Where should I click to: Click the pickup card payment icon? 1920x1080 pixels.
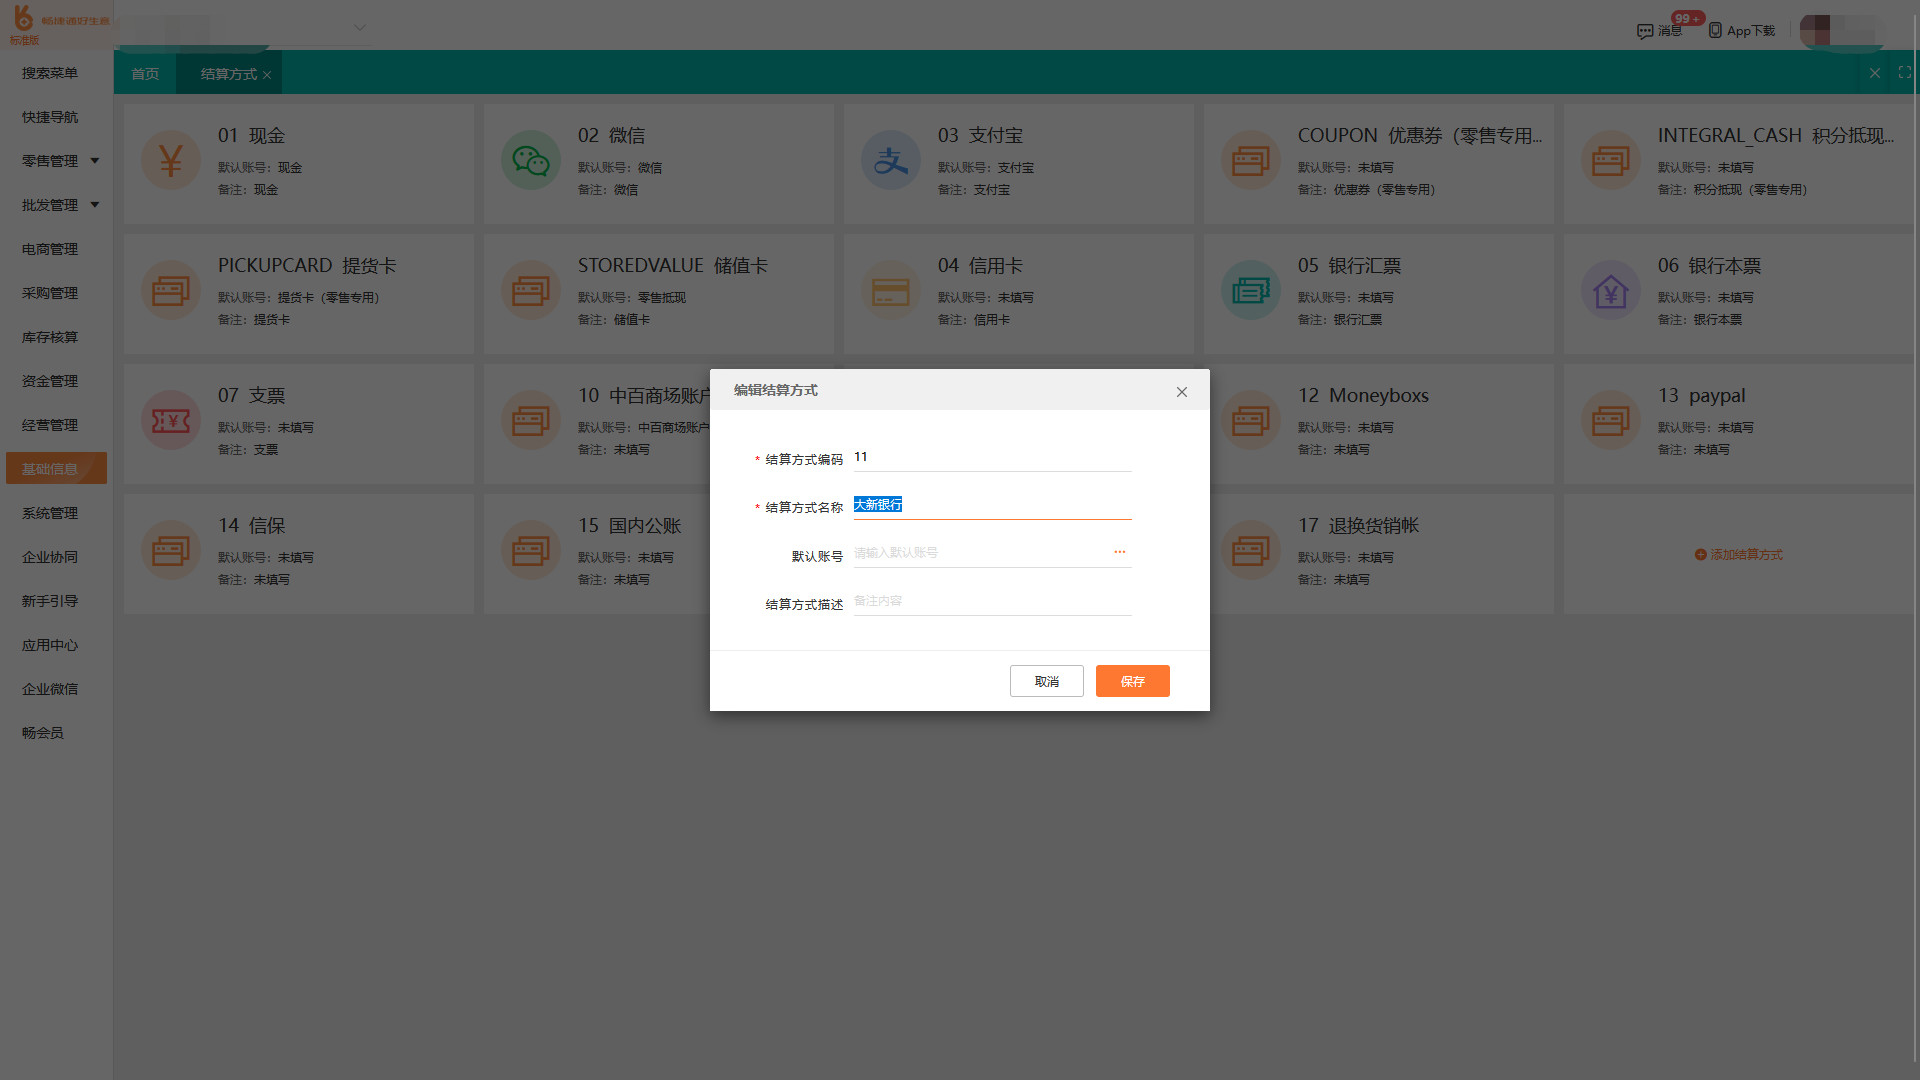[171, 290]
